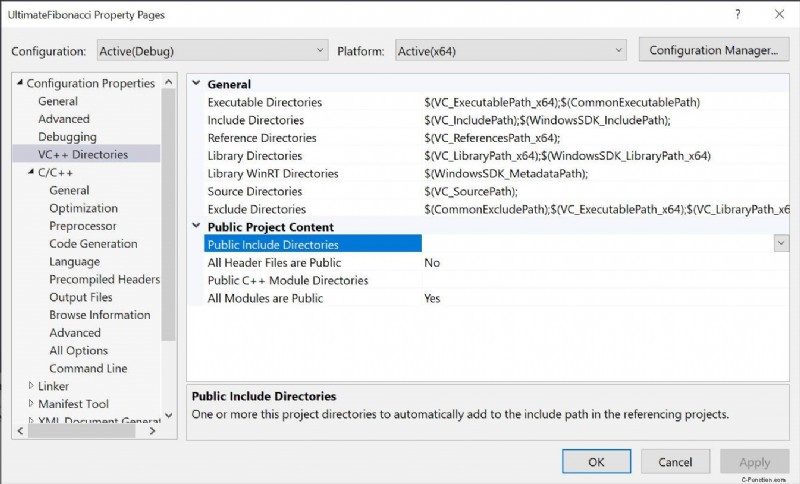Click the help question mark icon

click(738, 15)
